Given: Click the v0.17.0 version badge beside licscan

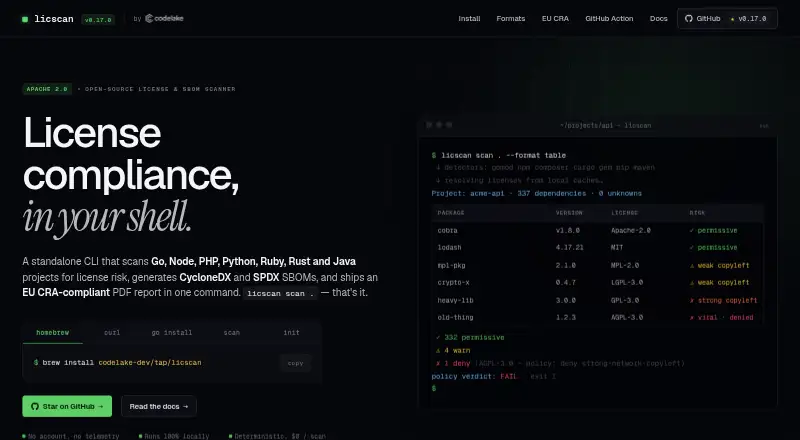Looking at the screenshot, I should tap(98, 20).
